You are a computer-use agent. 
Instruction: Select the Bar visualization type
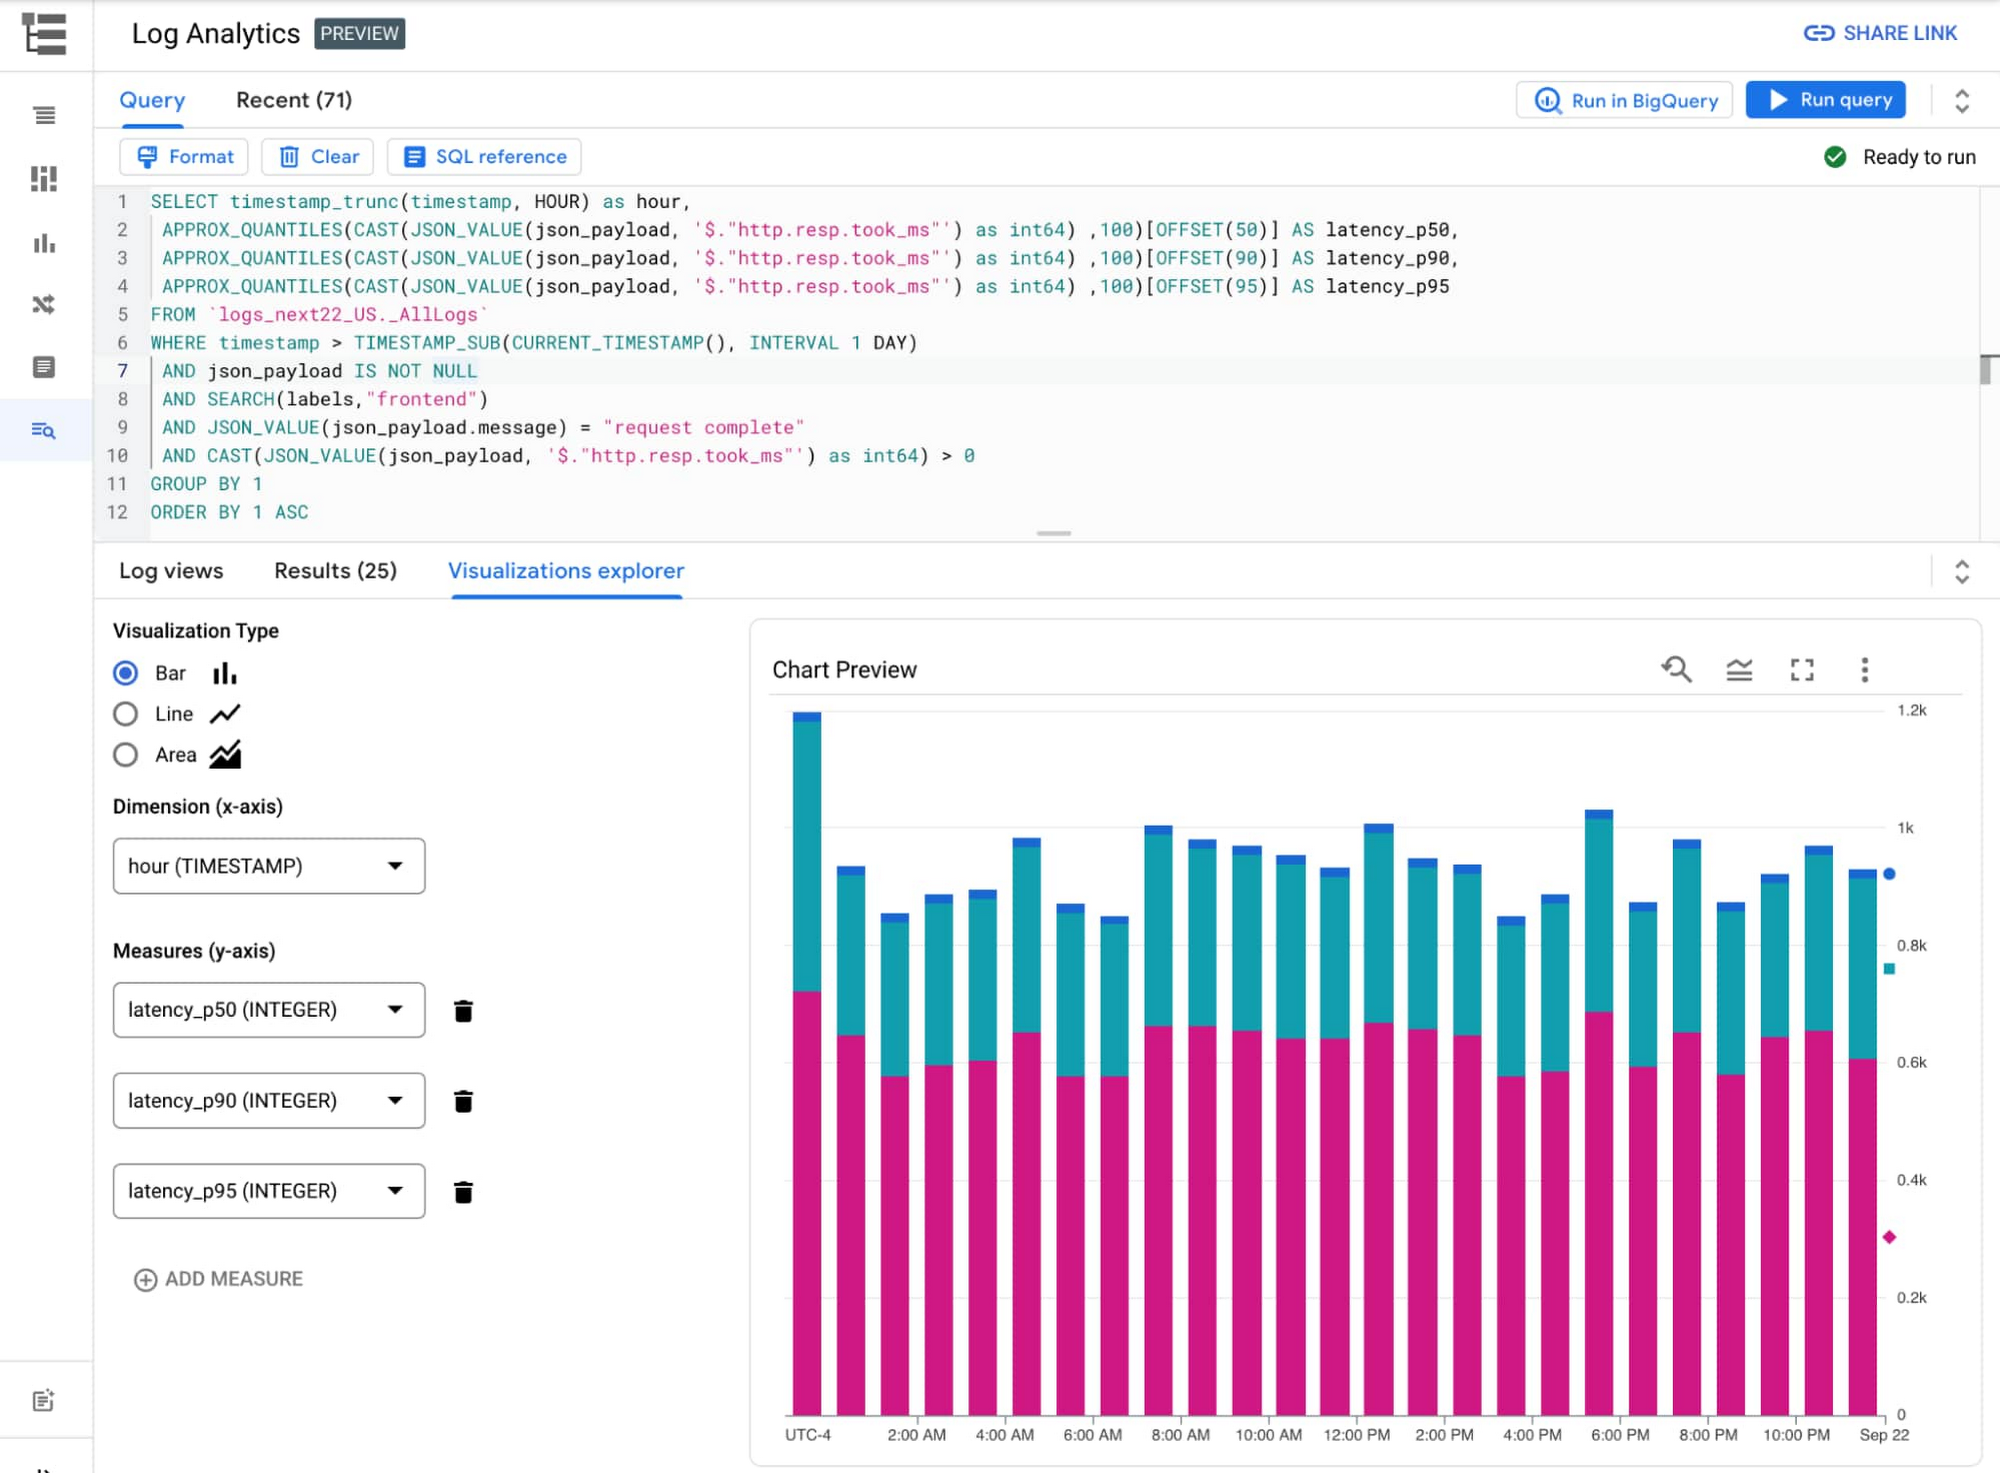tap(123, 672)
